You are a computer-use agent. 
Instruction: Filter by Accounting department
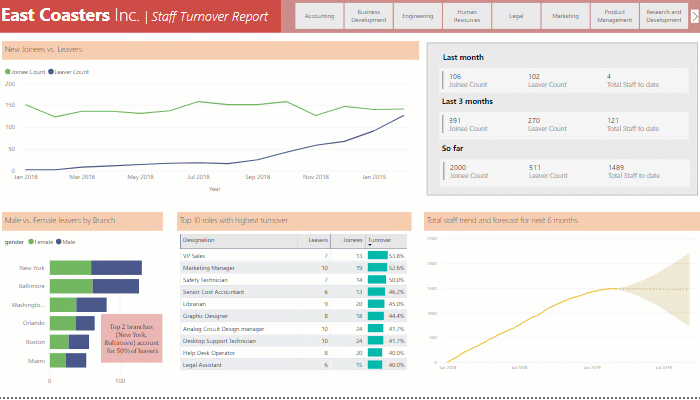pos(319,16)
